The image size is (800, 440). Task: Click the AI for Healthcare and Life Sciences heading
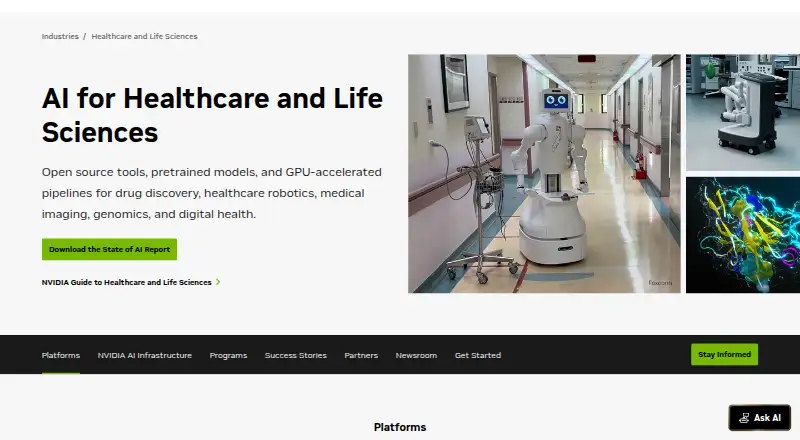pyautogui.click(x=212, y=115)
